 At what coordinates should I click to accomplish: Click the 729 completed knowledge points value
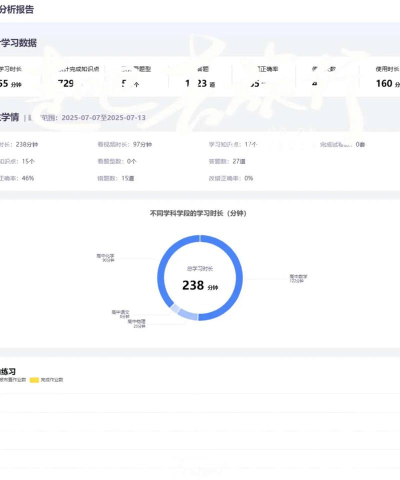tap(66, 83)
